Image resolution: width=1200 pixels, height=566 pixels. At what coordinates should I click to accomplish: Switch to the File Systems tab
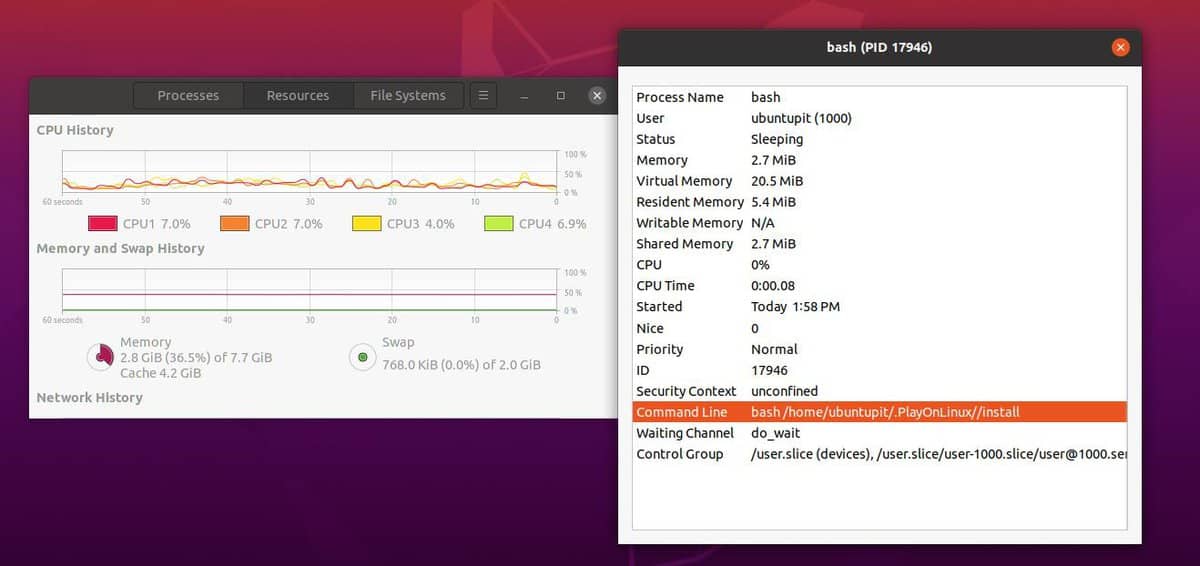[408, 96]
